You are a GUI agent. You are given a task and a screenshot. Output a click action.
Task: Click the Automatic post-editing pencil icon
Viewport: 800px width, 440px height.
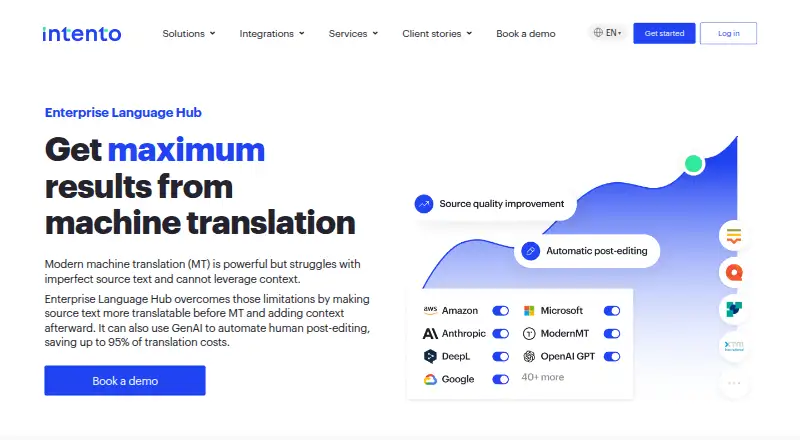[x=531, y=251]
